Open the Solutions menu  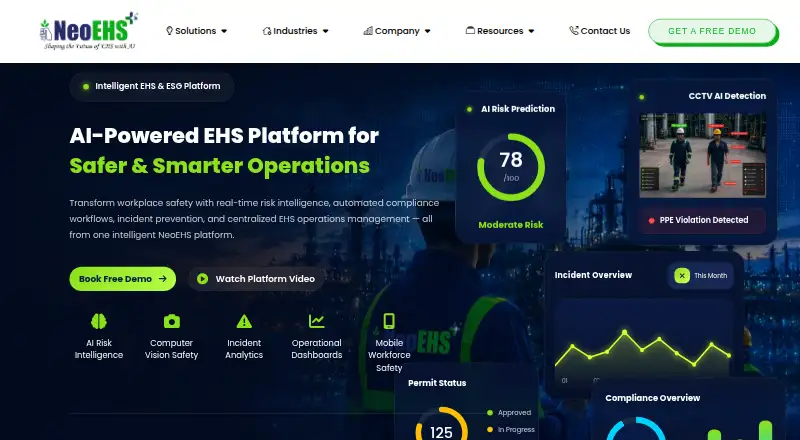(x=196, y=31)
